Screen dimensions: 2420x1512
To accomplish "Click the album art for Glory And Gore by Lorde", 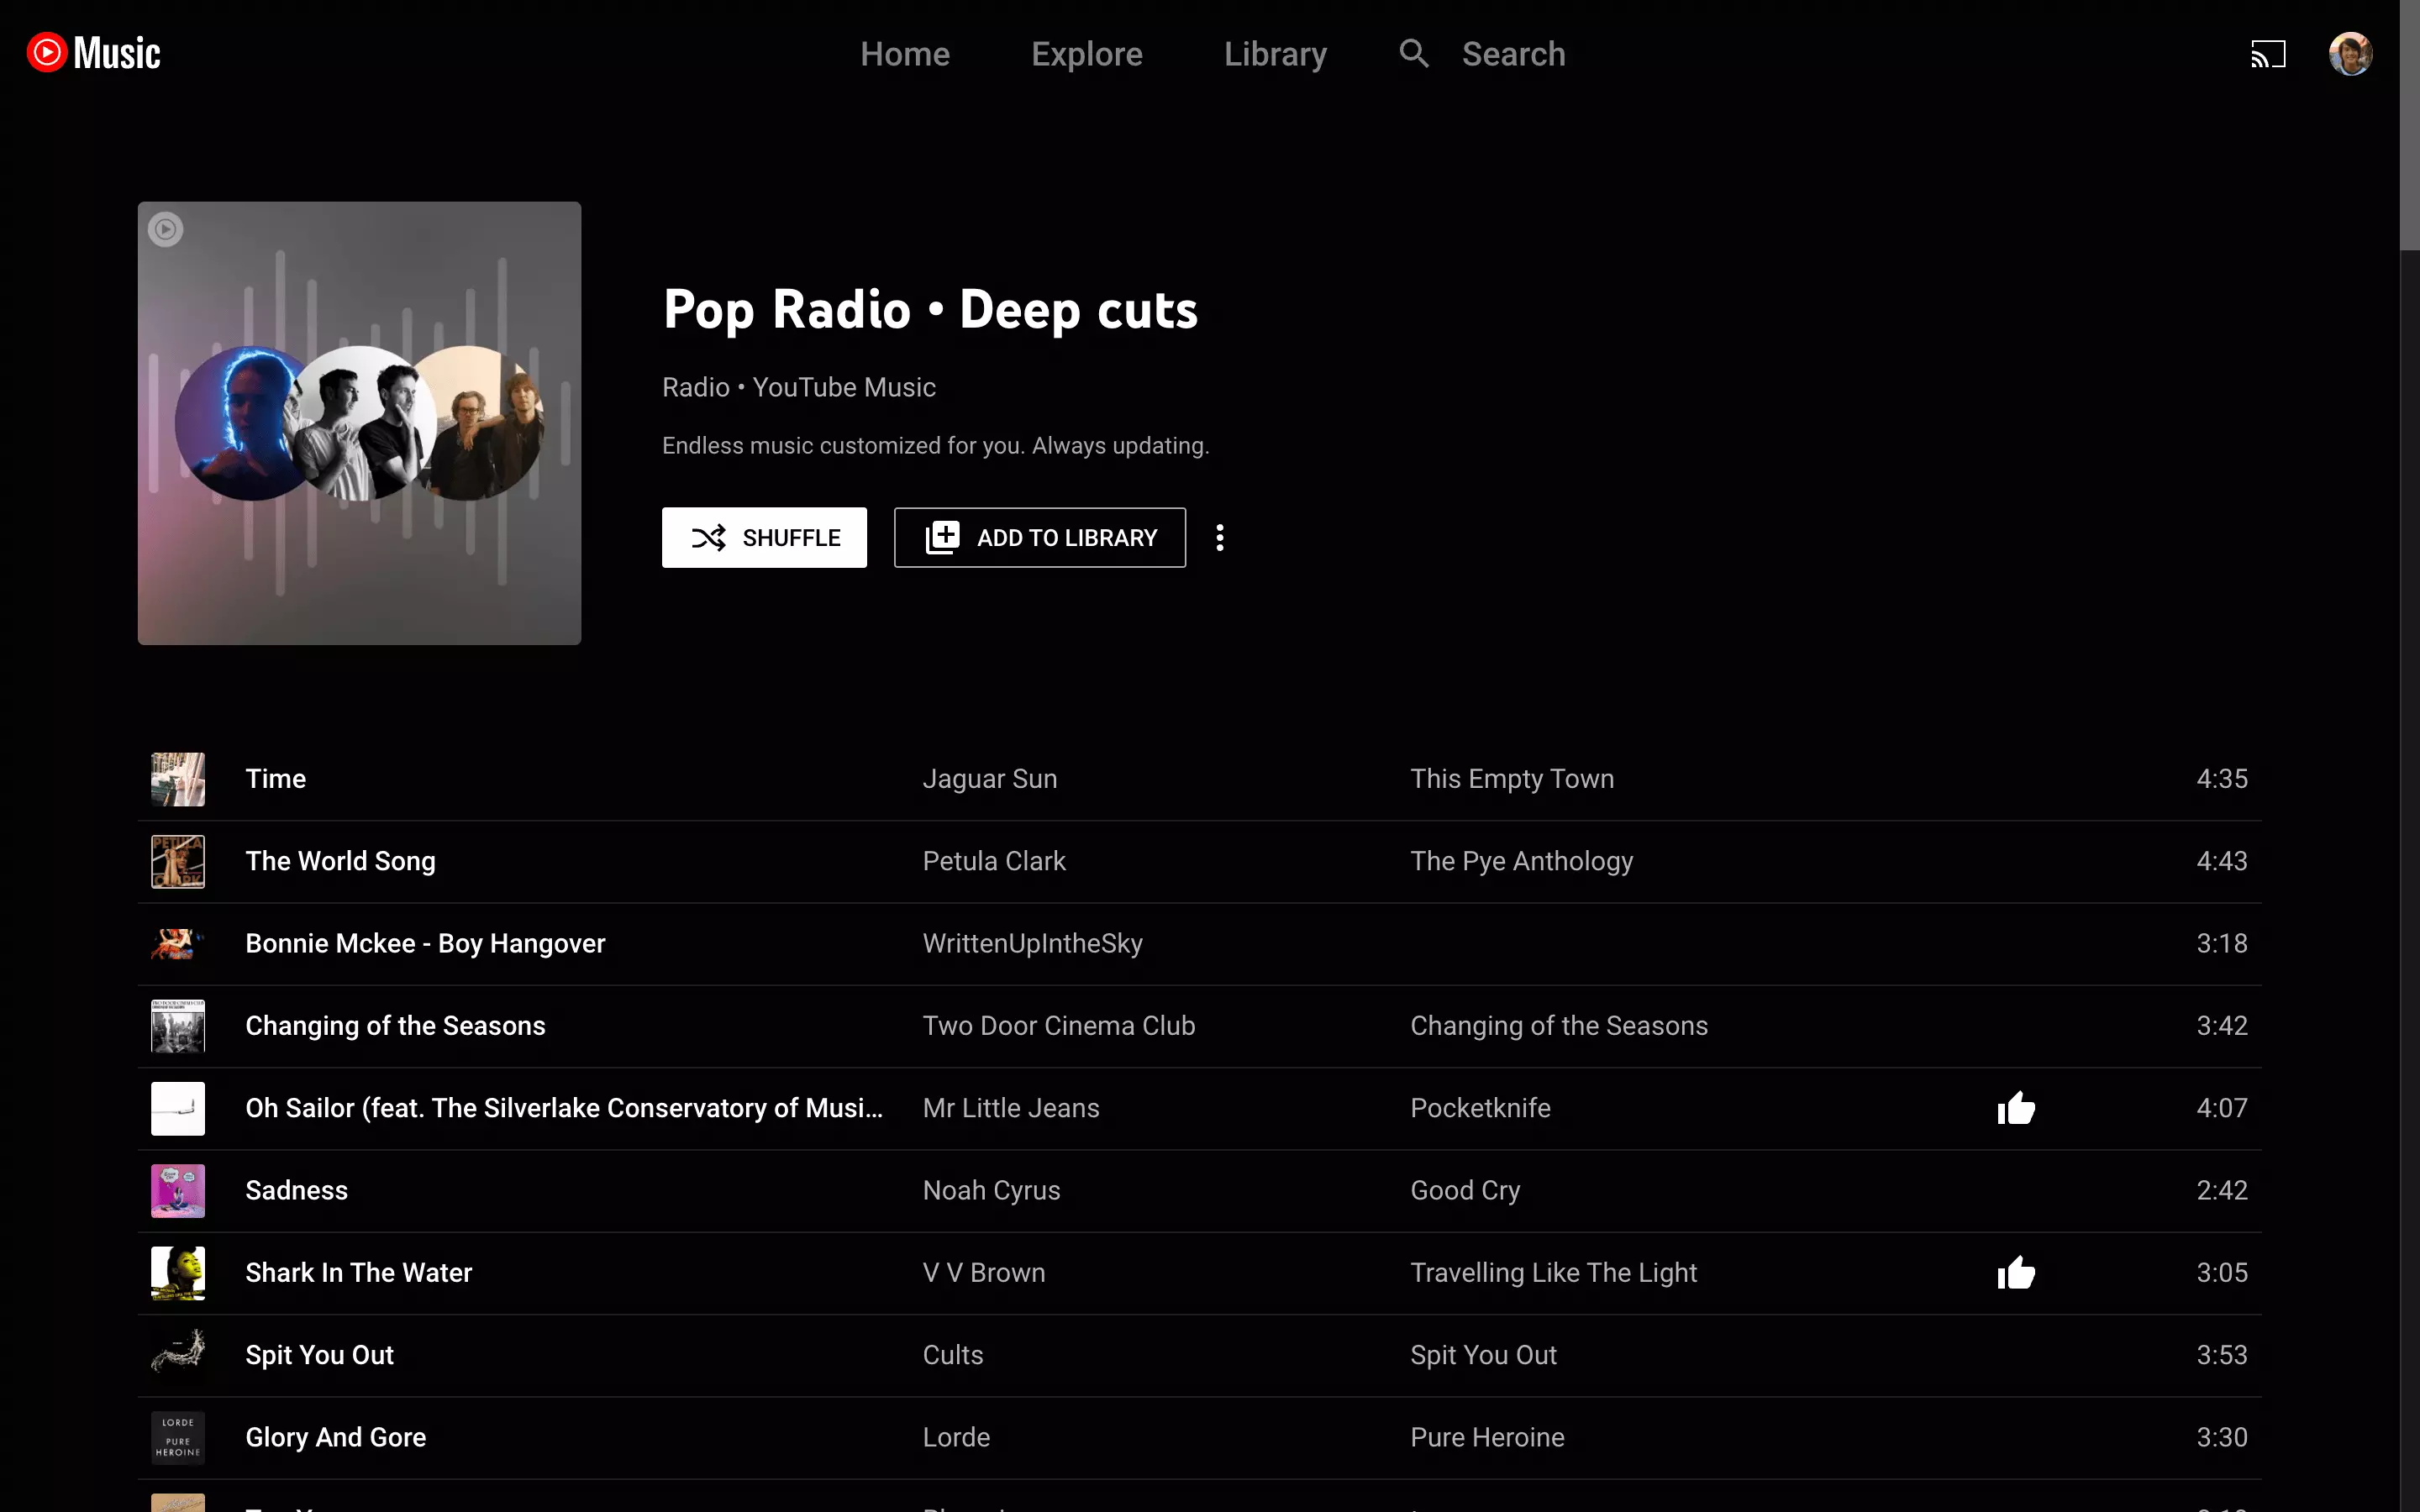I will tap(174, 1437).
